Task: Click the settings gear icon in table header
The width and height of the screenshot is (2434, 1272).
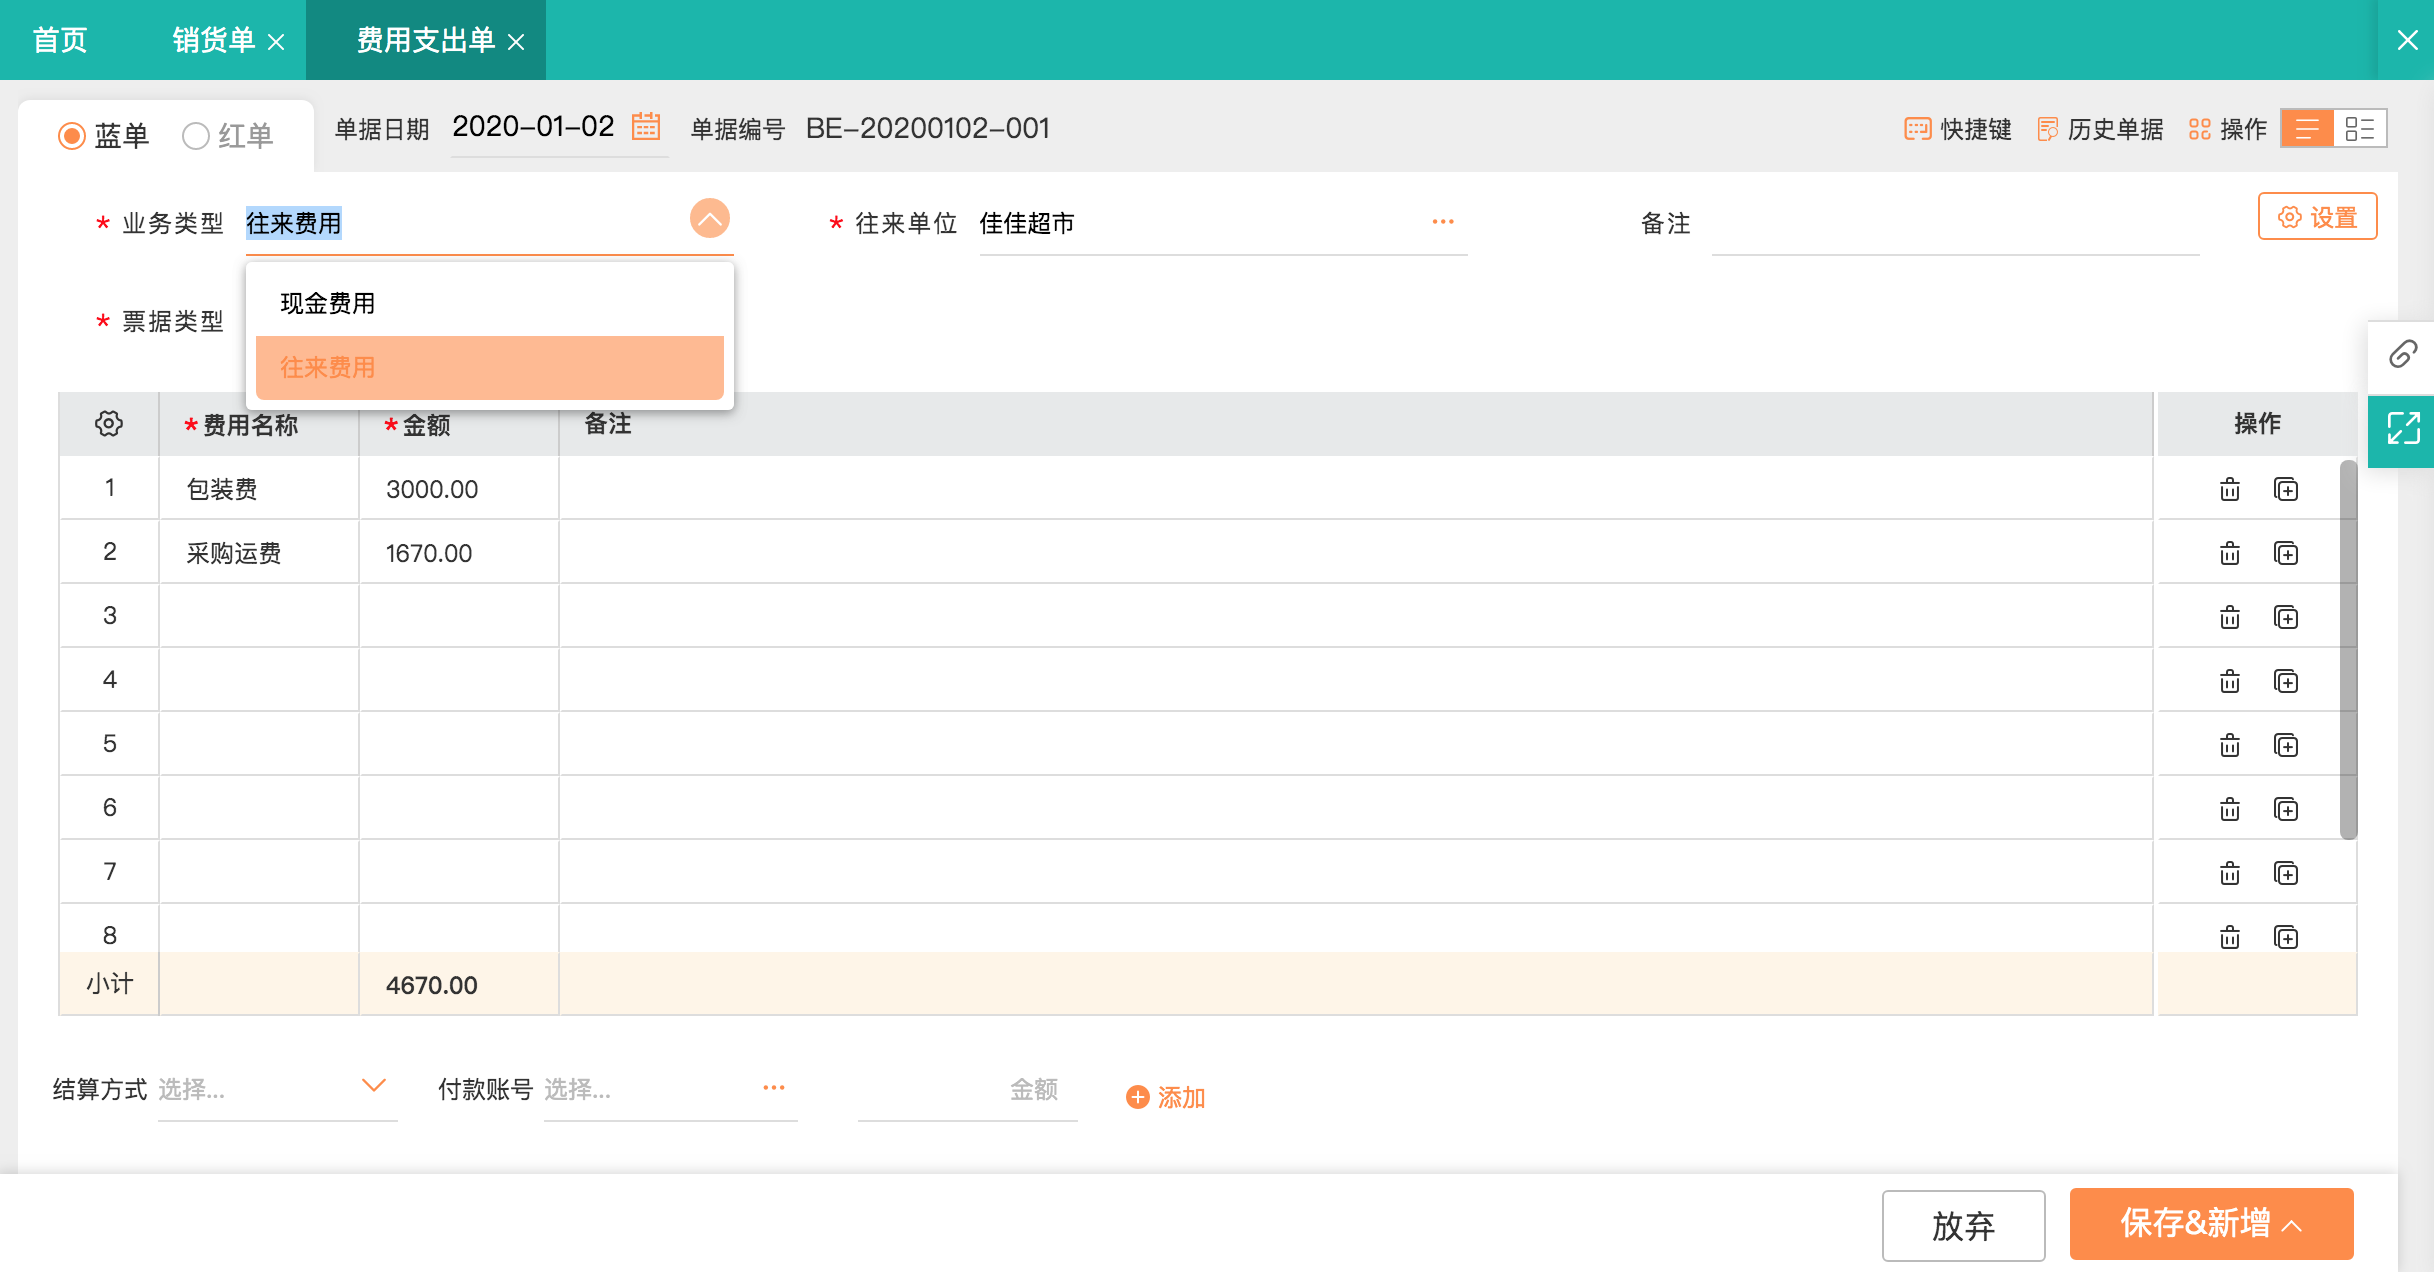Action: click(x=108, y=423)
